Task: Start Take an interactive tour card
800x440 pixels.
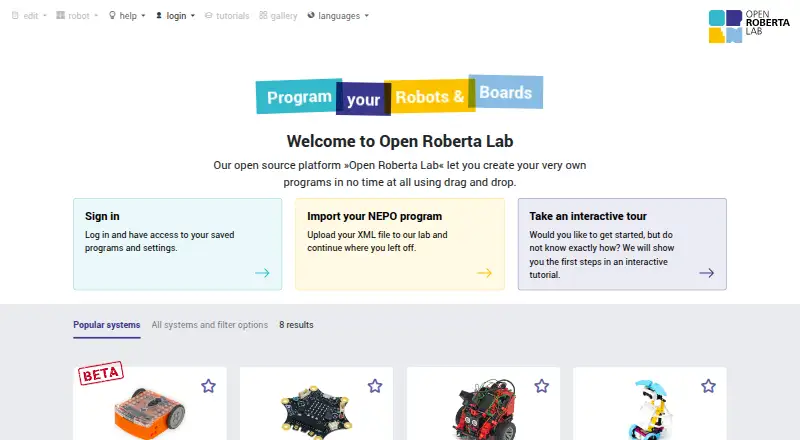Action: [x=622, y=244]
